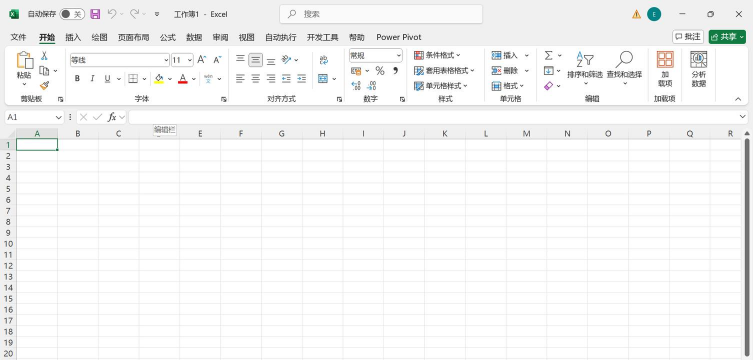The height and width of the screenshot is (360, 753).
Task: Apply Comma Style number format
Action: pos(395,71)
